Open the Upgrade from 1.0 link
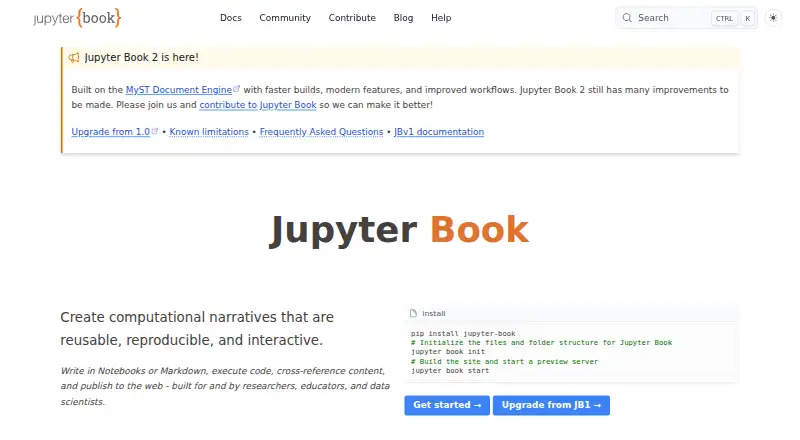This screenshot has height=440, width=800. (111, 132)
